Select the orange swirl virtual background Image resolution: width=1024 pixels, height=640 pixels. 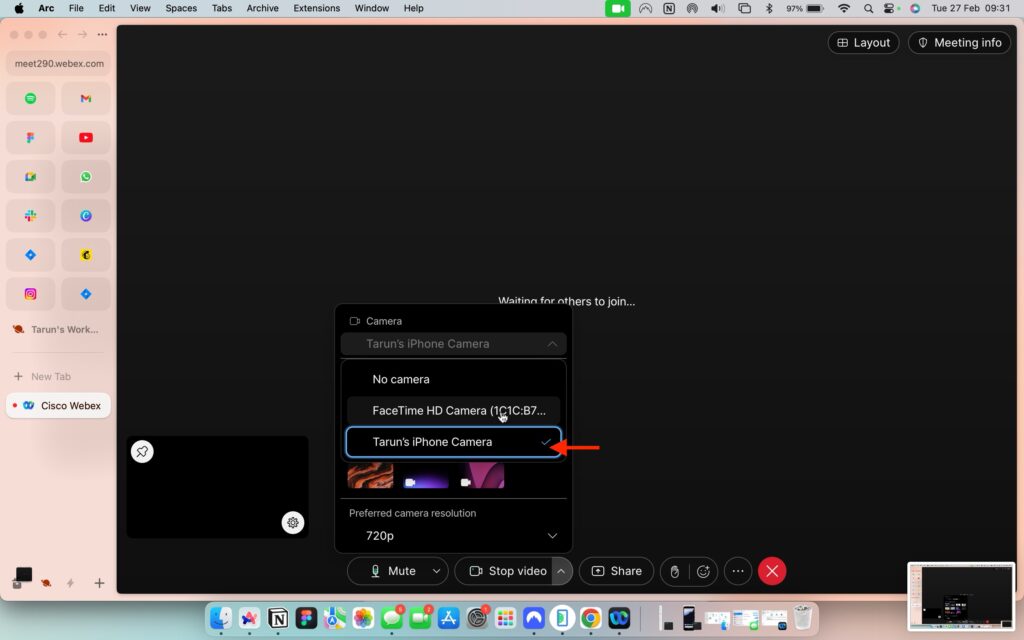[x=370, y=475]
